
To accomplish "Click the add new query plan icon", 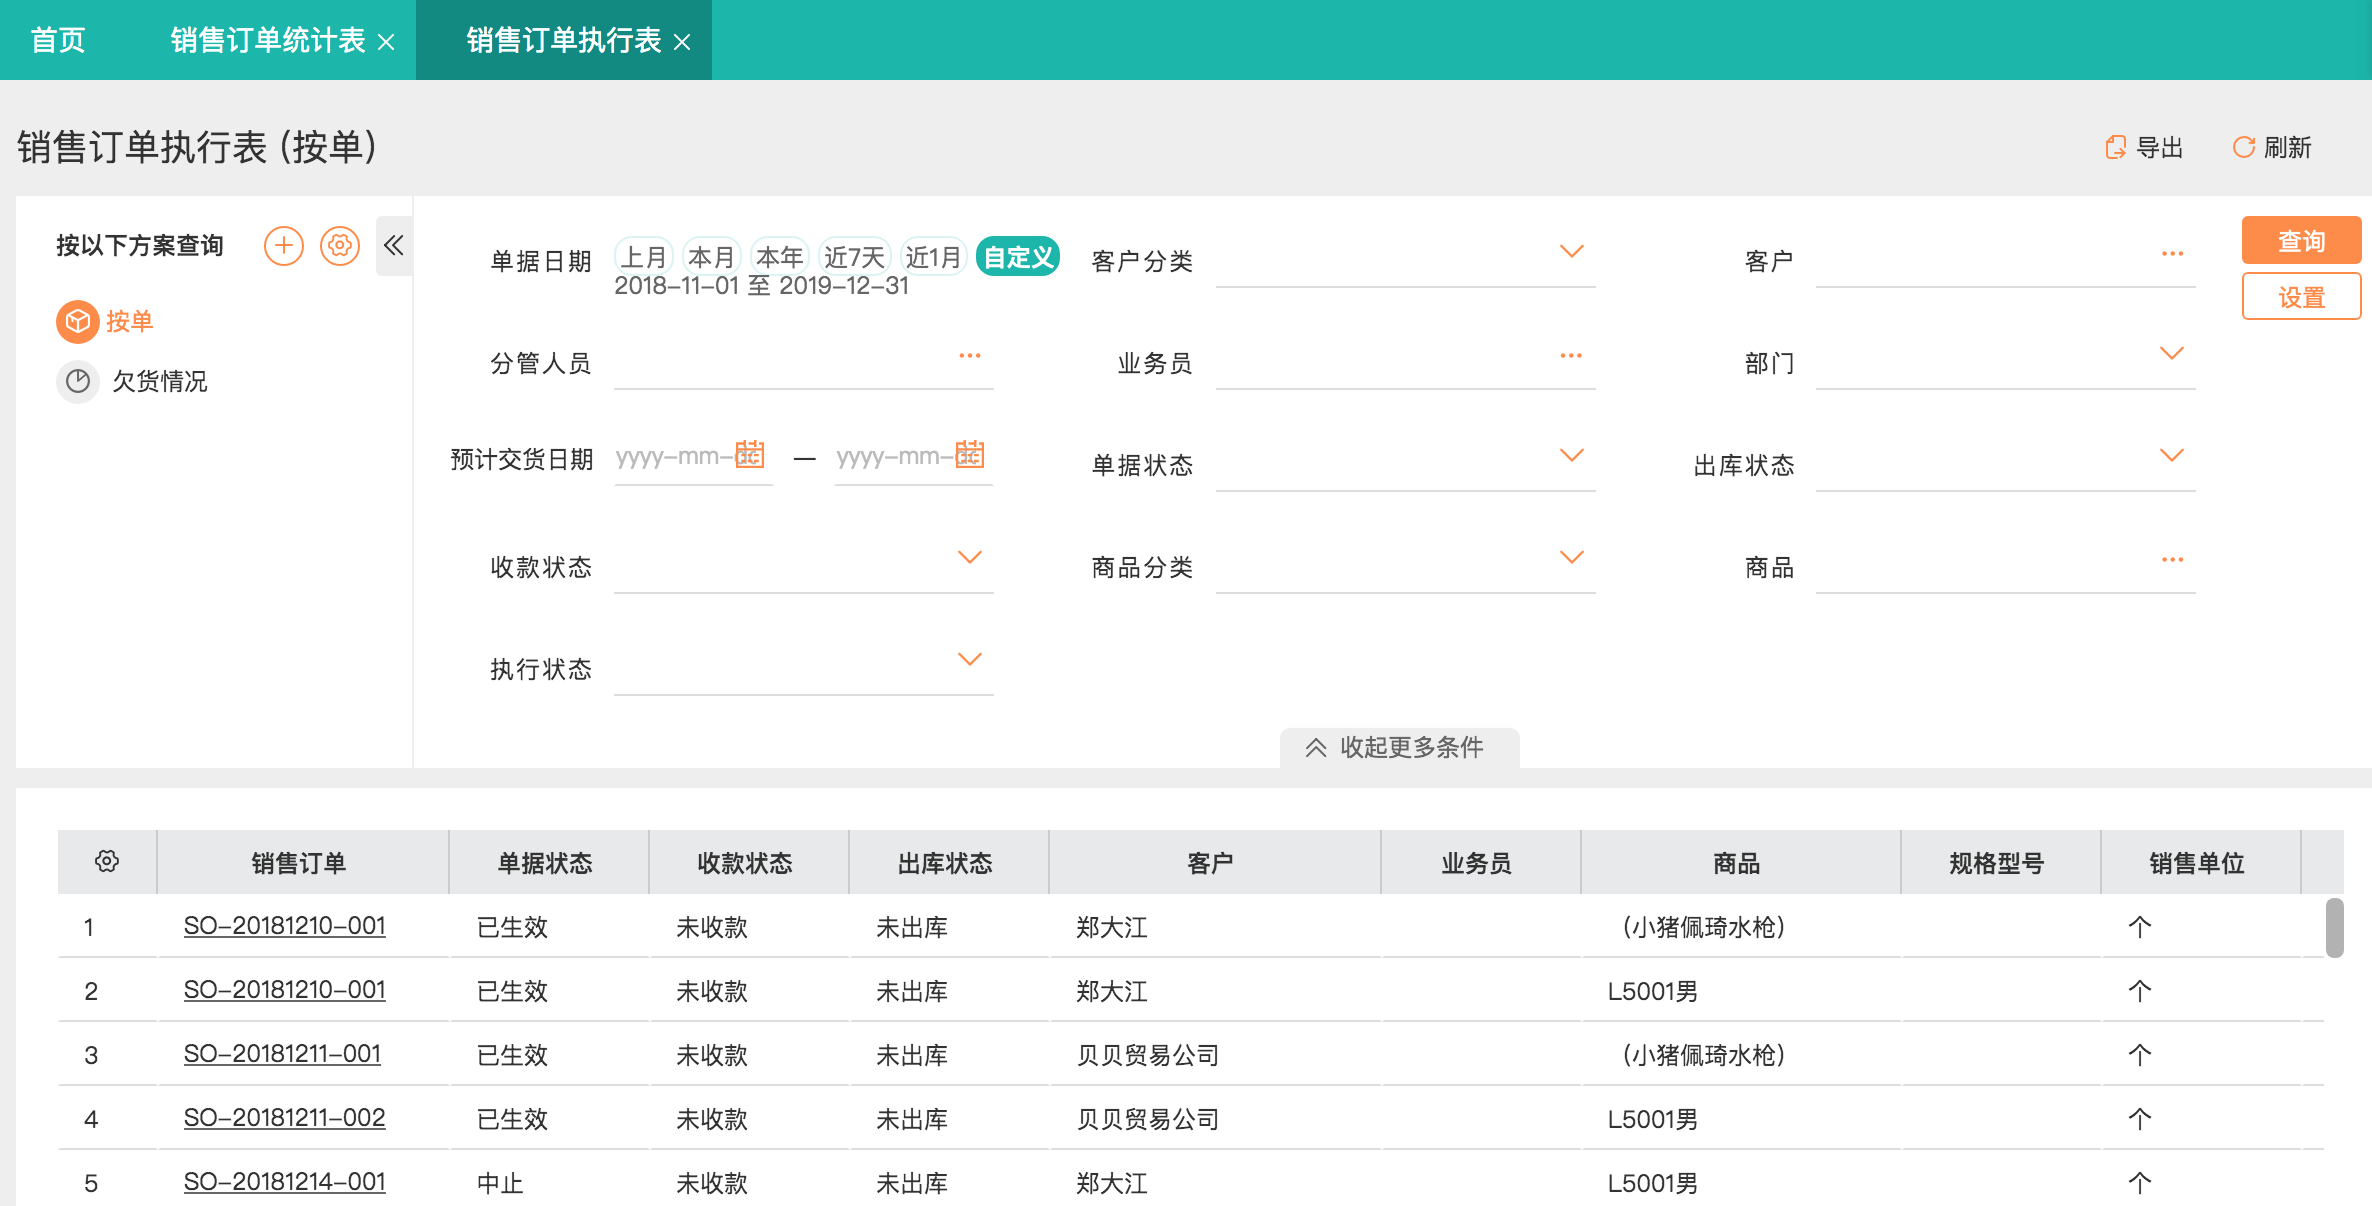I will tap(285, 246).
